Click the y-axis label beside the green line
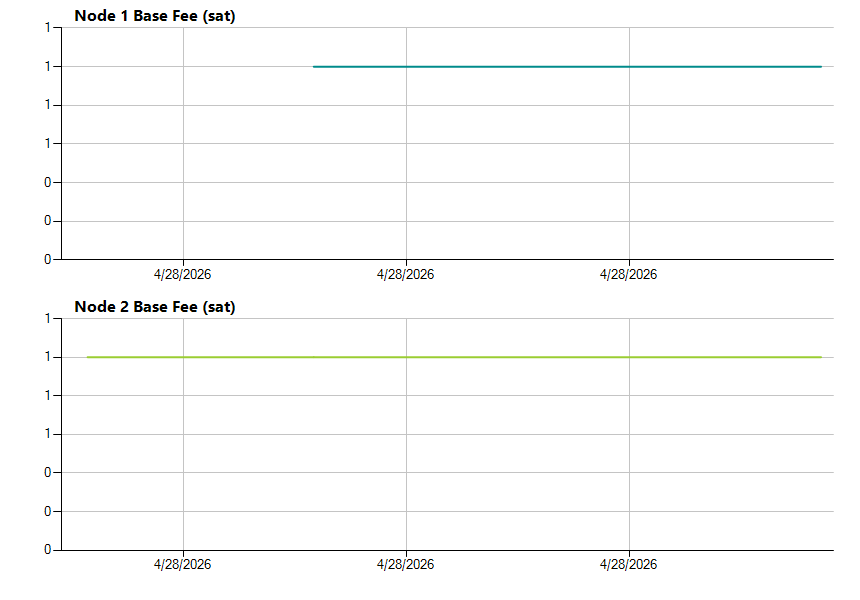860x600 pixels. 46,357
